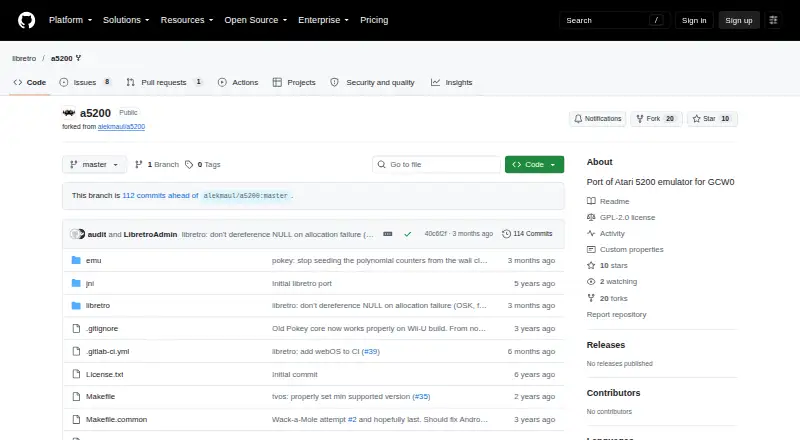
Task: Open the jni folder
Action: pos(90,283)
